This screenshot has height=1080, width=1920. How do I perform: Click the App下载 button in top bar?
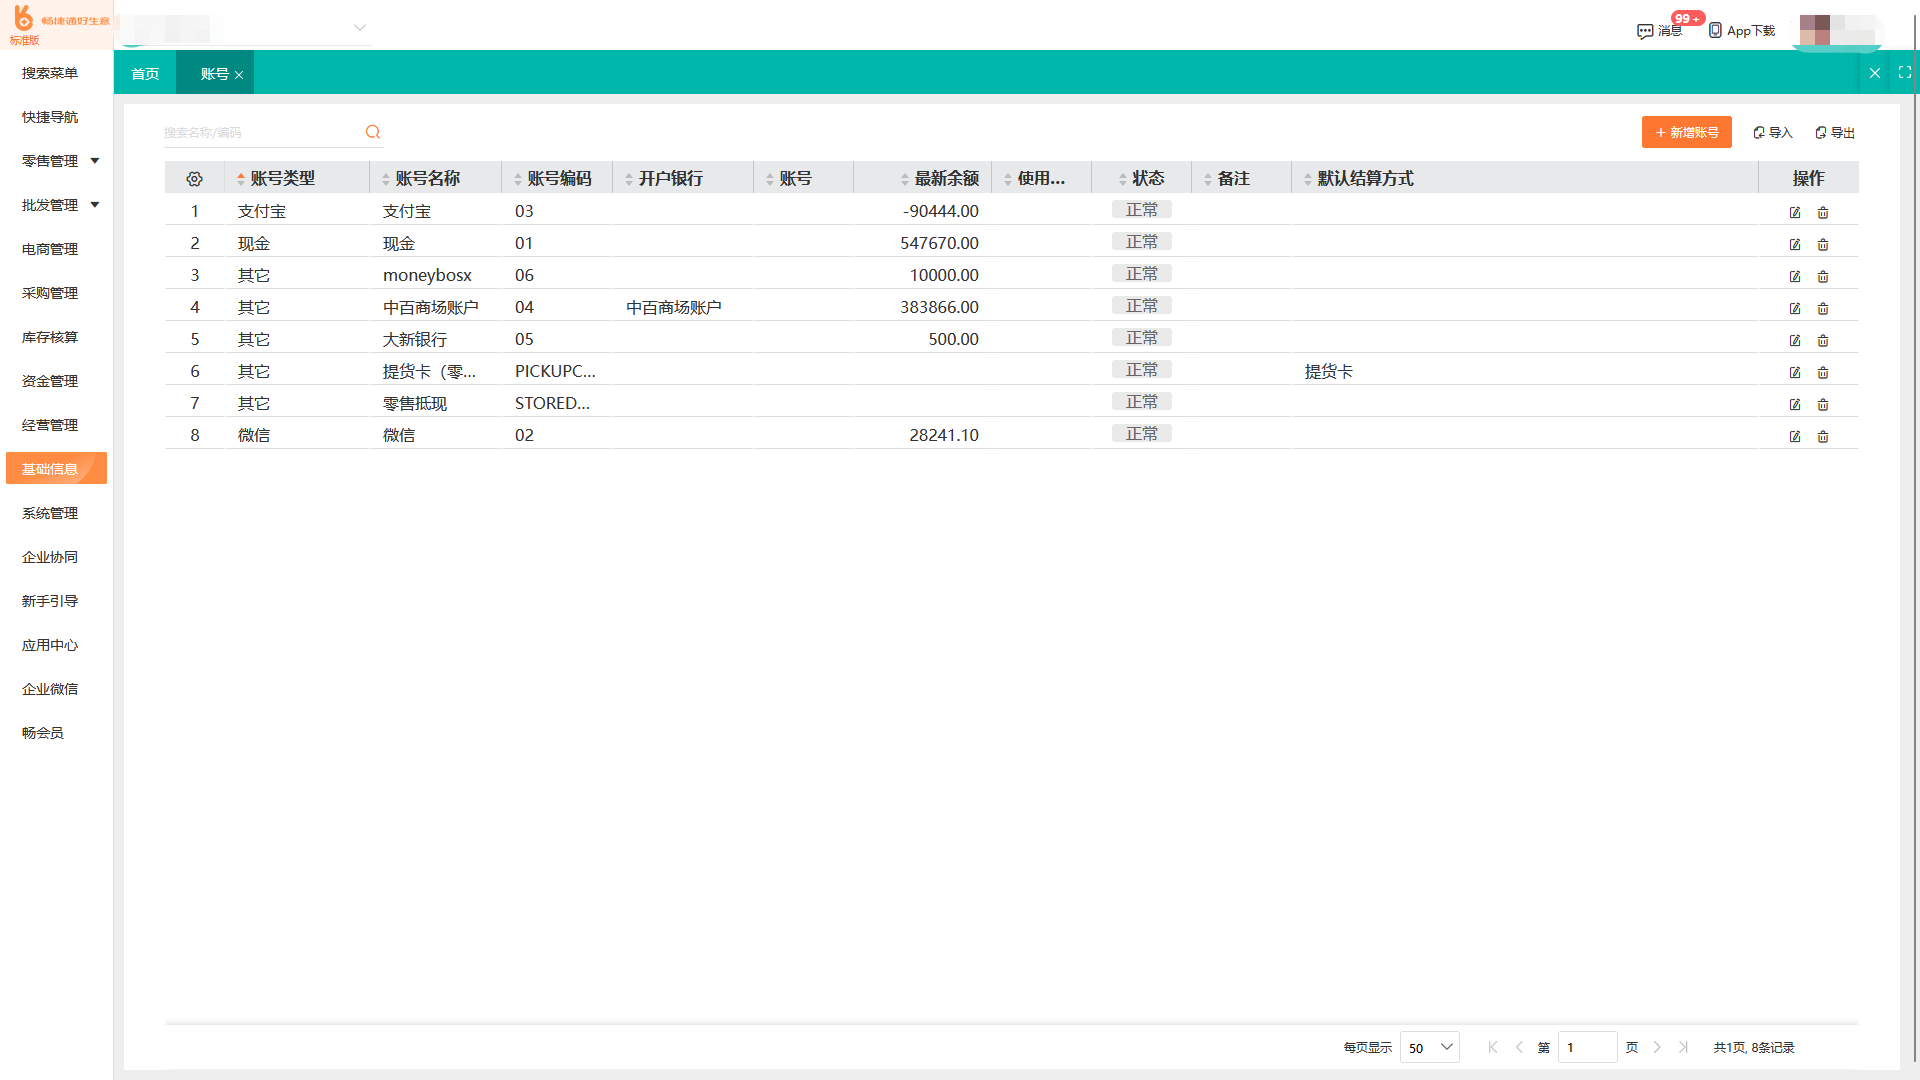coord(1741,29)
